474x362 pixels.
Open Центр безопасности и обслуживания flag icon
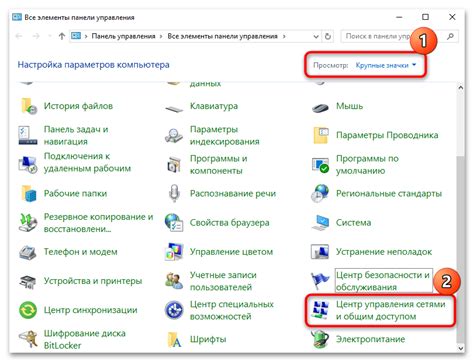click(x=320, y=281)
